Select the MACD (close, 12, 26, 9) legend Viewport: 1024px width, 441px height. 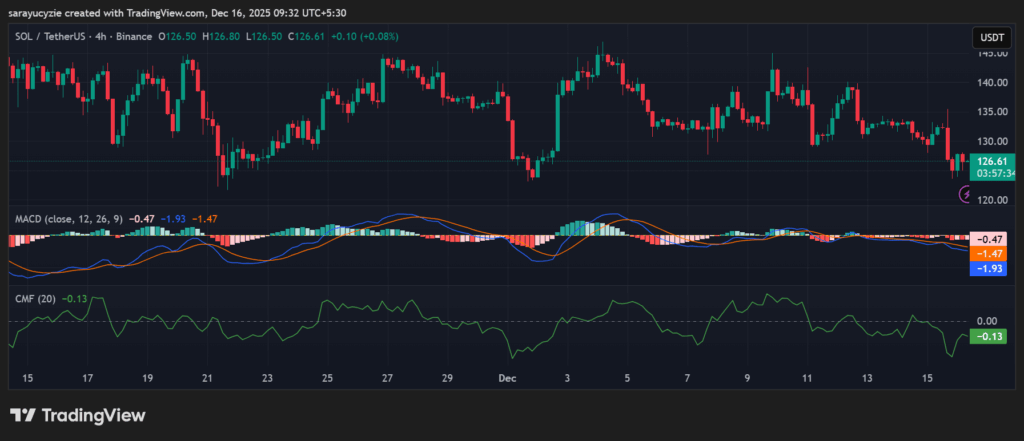(69, 218)
